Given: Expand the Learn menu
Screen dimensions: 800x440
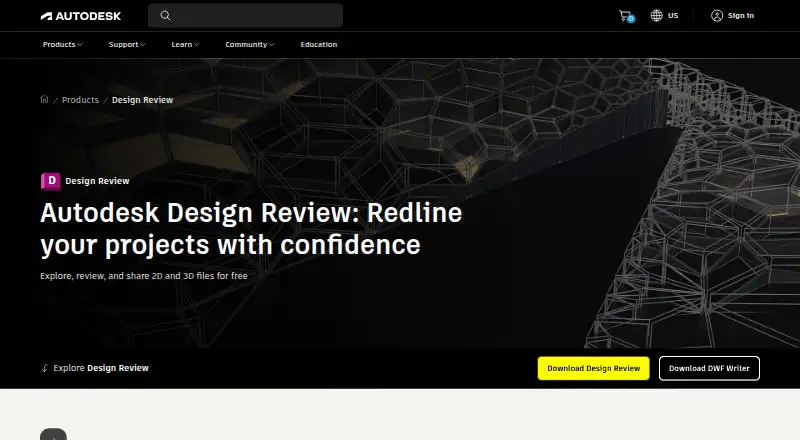Looking at the screenshot, I should (185, 44).
